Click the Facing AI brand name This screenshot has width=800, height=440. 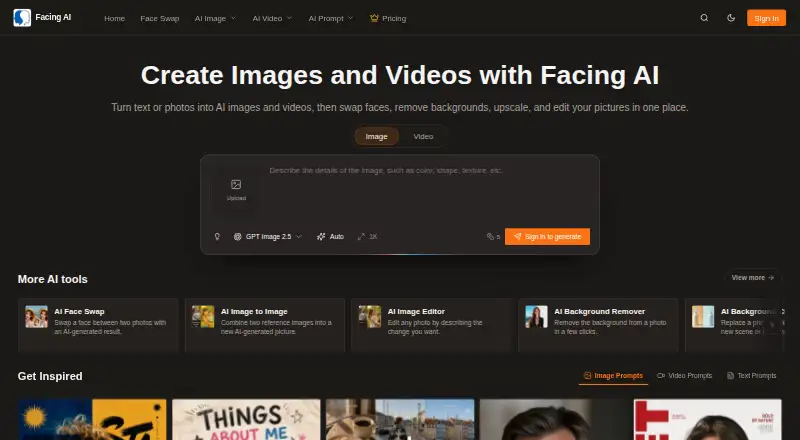click(x=53, y=17)
